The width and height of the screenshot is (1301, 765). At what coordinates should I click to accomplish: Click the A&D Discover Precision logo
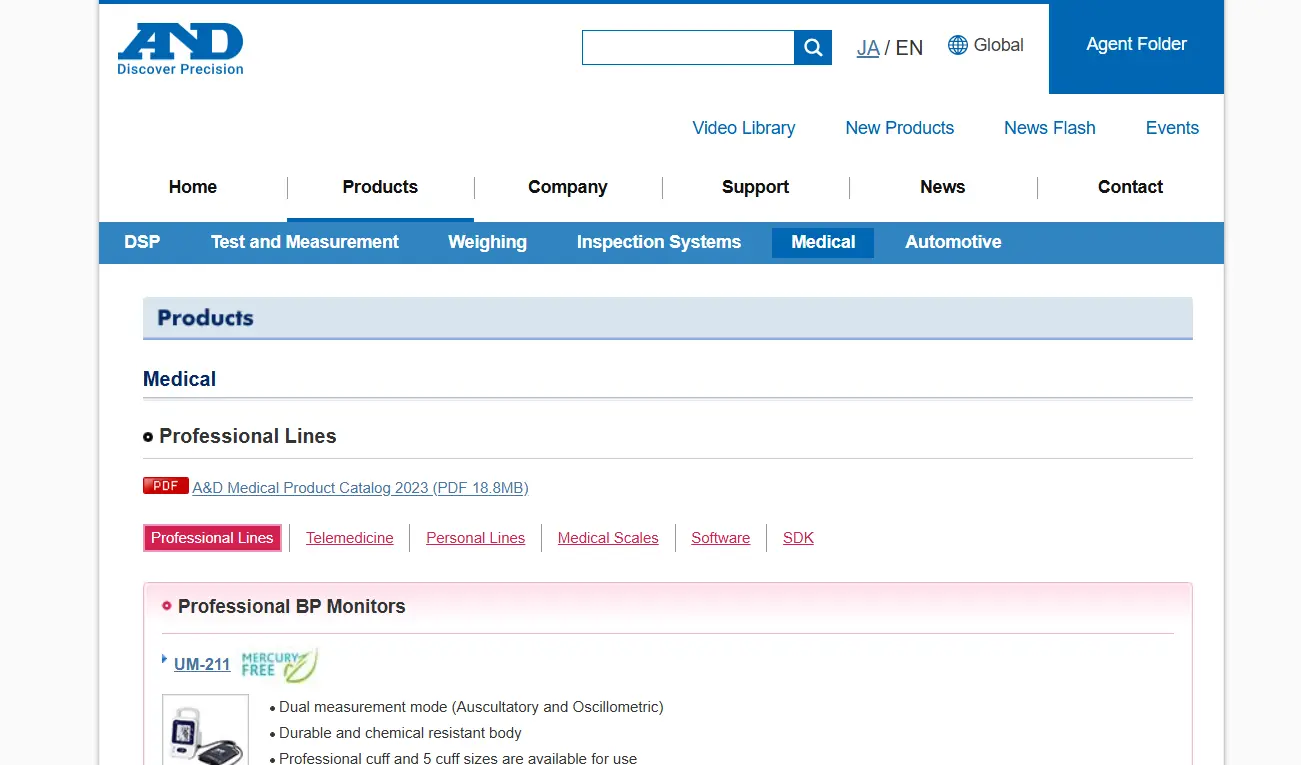coord(180,49)
